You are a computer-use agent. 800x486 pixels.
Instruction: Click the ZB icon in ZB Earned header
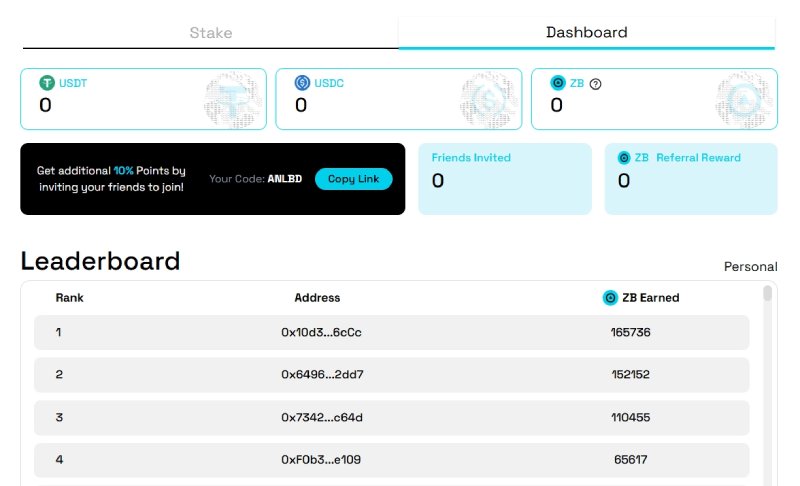pyautogui.click(x=610, y=298)
